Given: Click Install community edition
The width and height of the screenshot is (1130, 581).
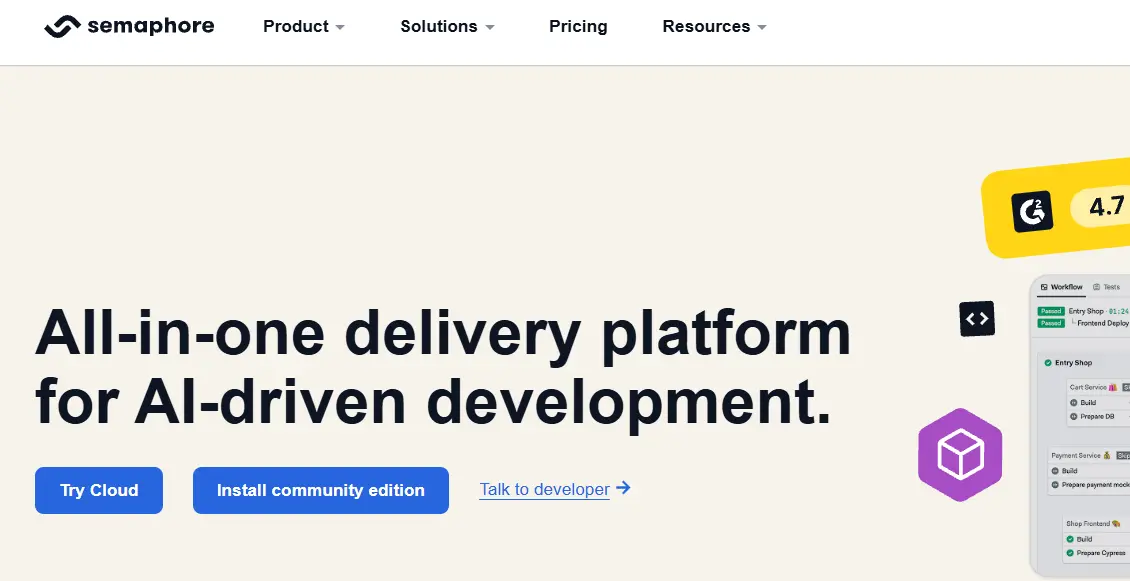Looking at the screenshot, I should click(x=320, y=490).
